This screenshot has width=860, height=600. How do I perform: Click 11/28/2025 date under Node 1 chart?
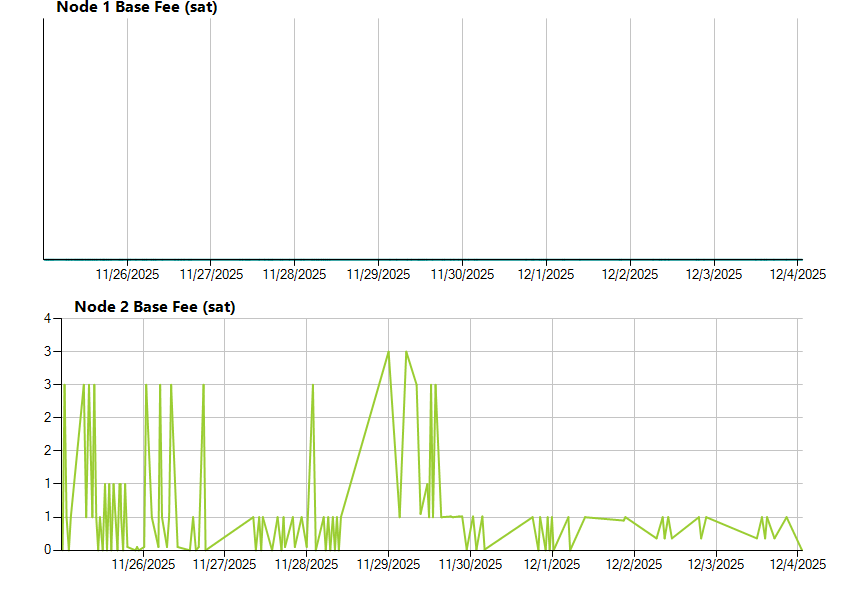294,273
